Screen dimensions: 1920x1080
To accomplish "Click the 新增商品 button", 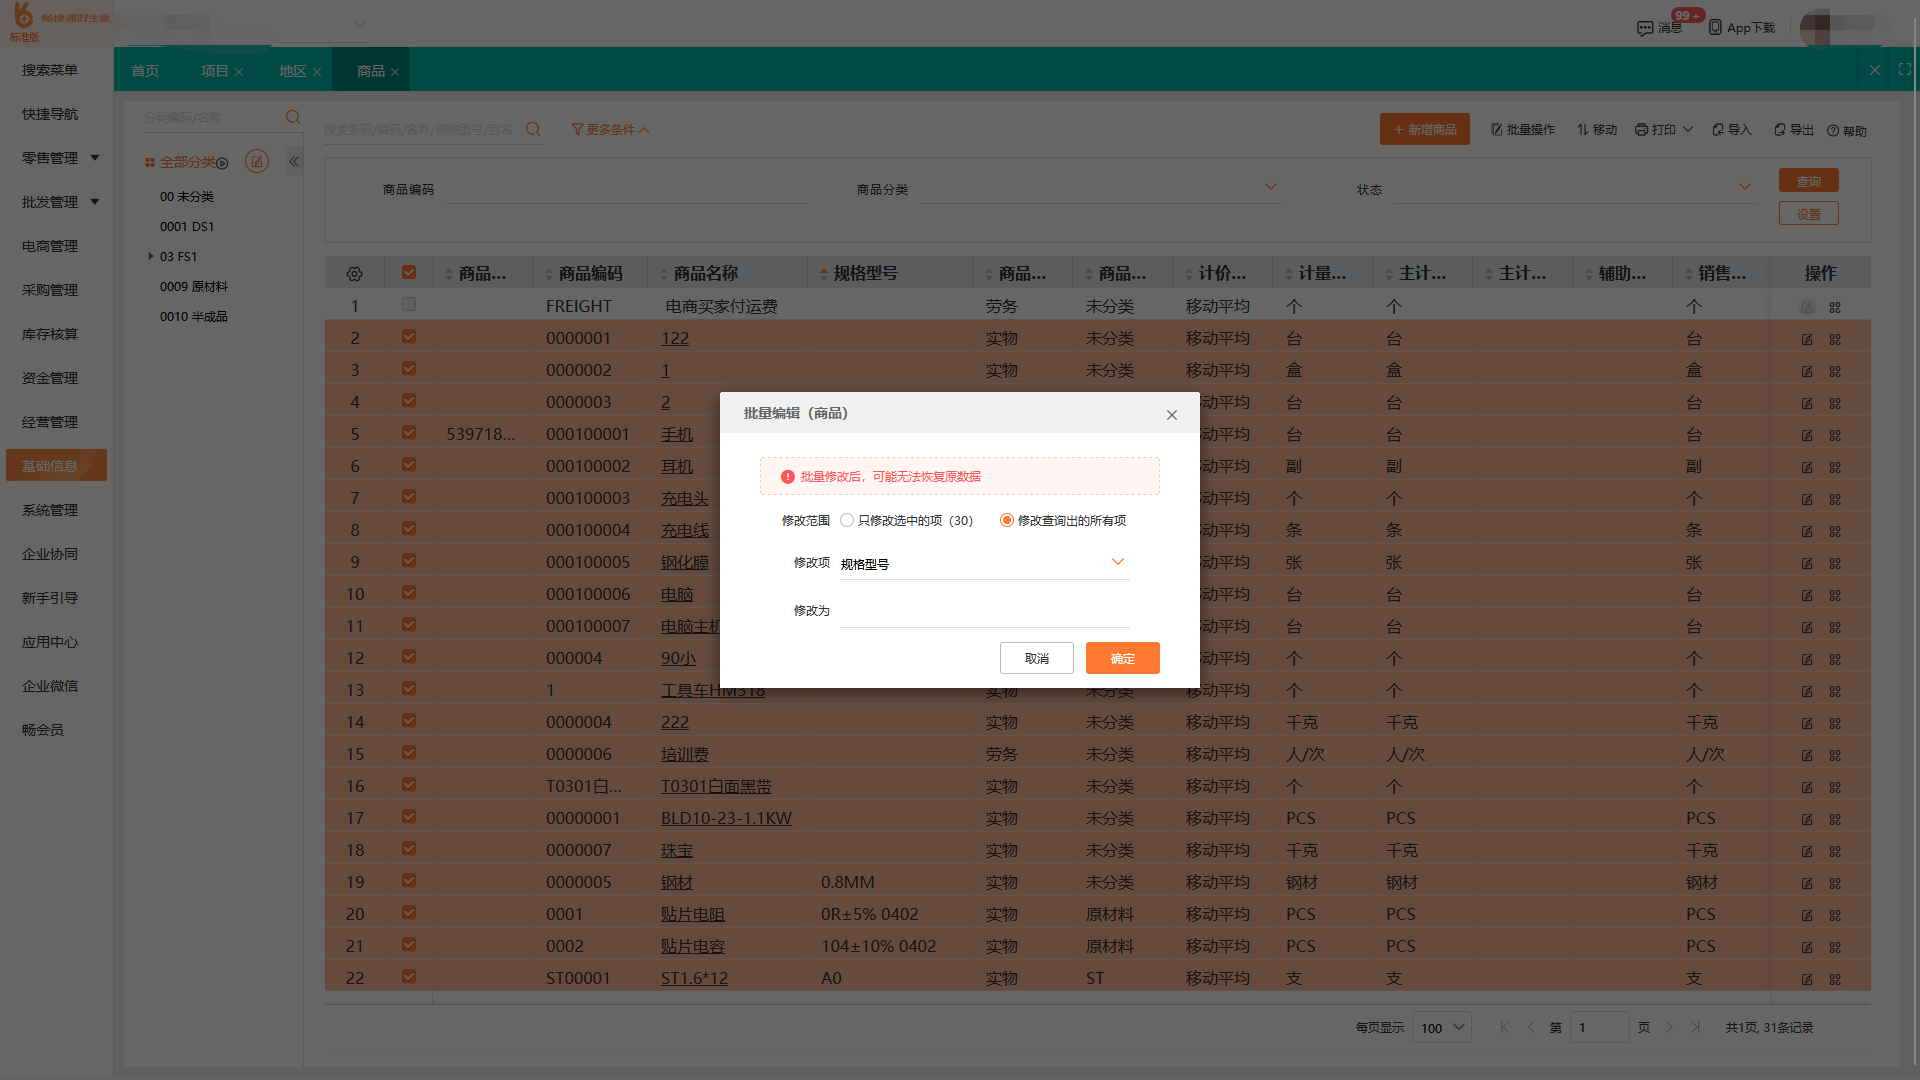I will click(x=1423, y=128).
